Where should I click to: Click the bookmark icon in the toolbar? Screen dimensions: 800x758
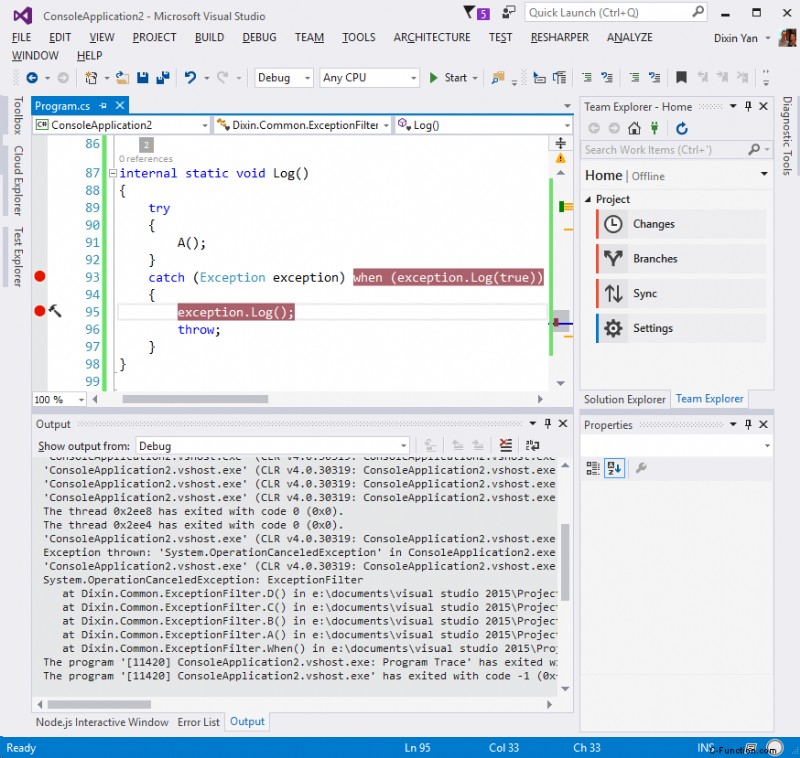pos(680,78)
